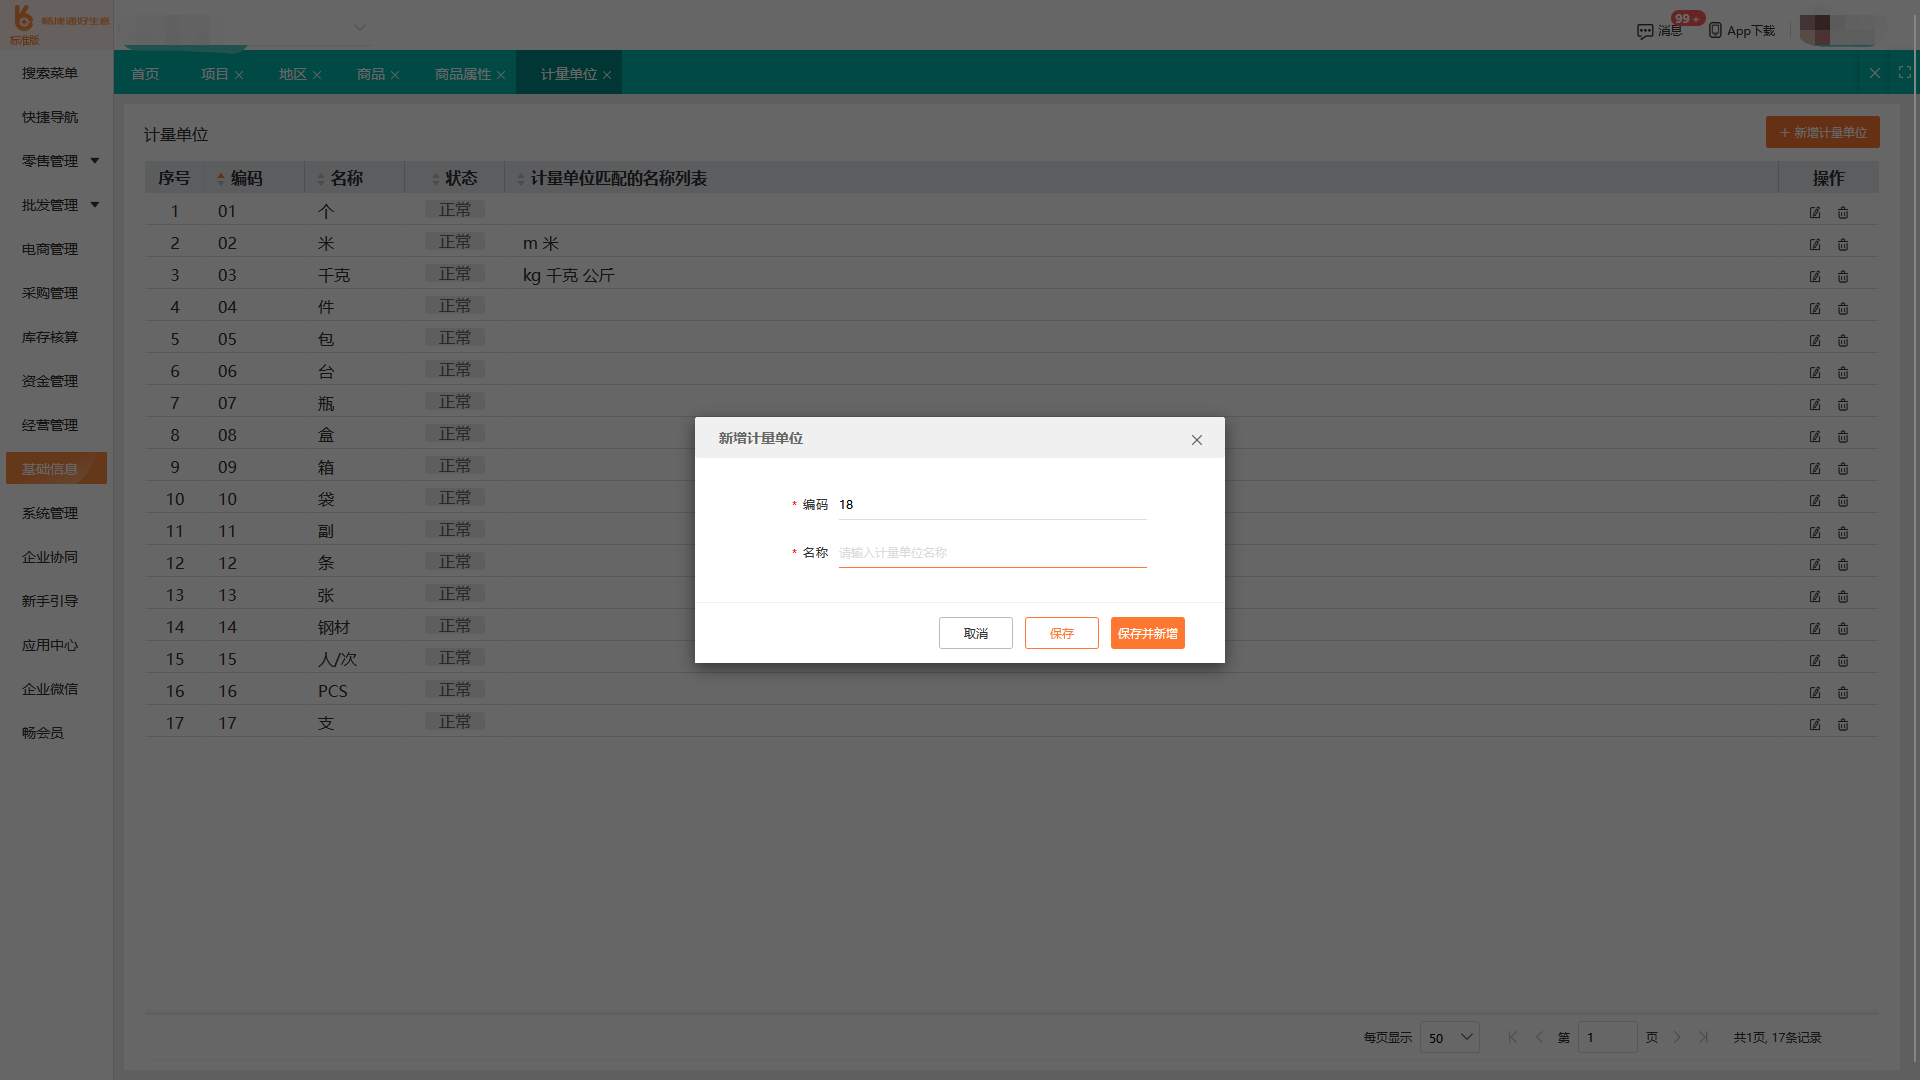The image size is (1920, 1080).
Task: Click 名称 input field in dialog
Action: 992,553
